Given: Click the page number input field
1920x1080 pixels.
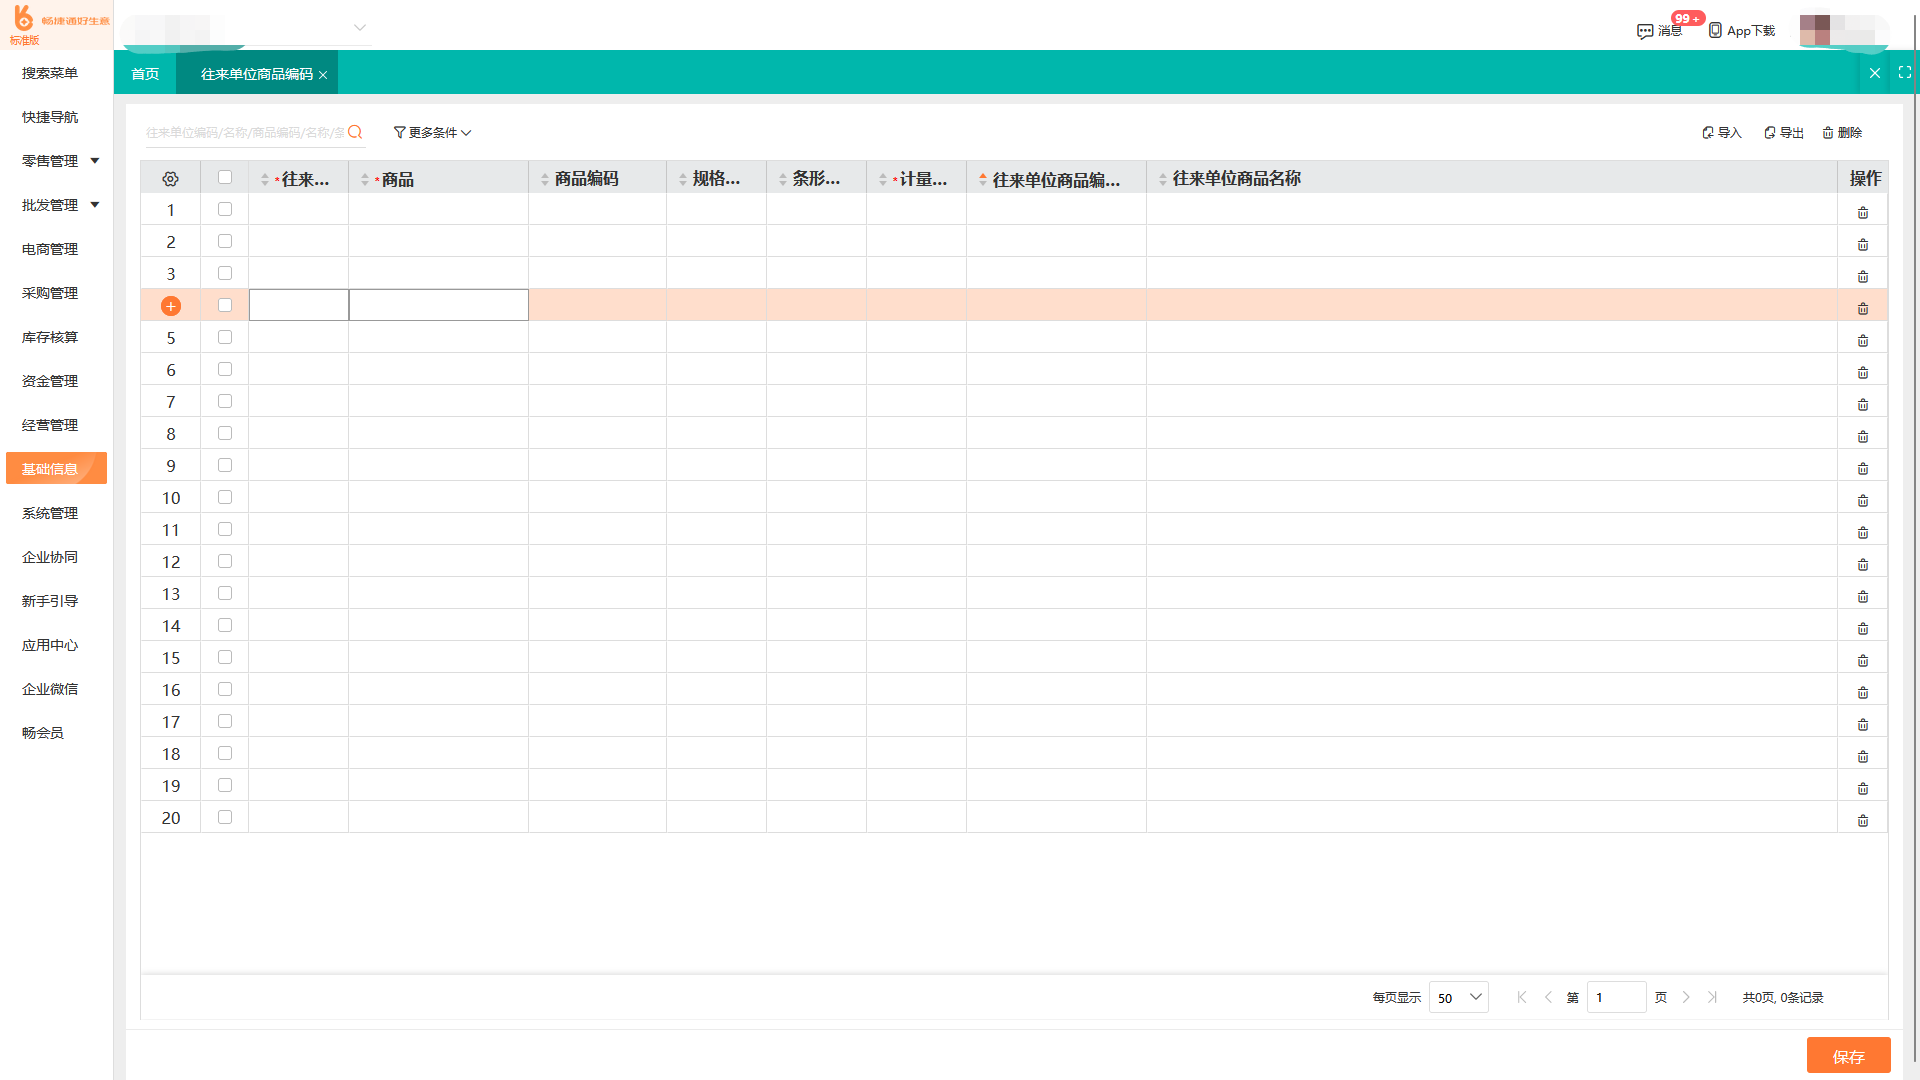Looking at the screenshot, I should tap(1615, 997).
